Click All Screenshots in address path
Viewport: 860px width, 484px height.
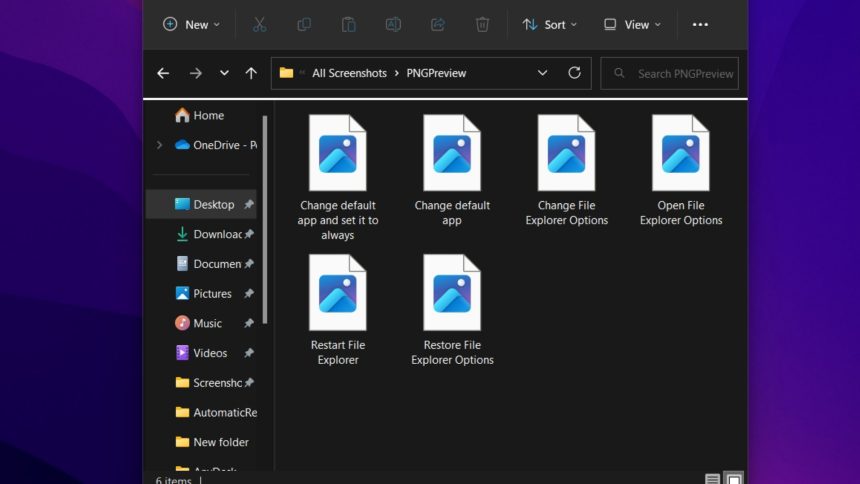click(349, 73)
